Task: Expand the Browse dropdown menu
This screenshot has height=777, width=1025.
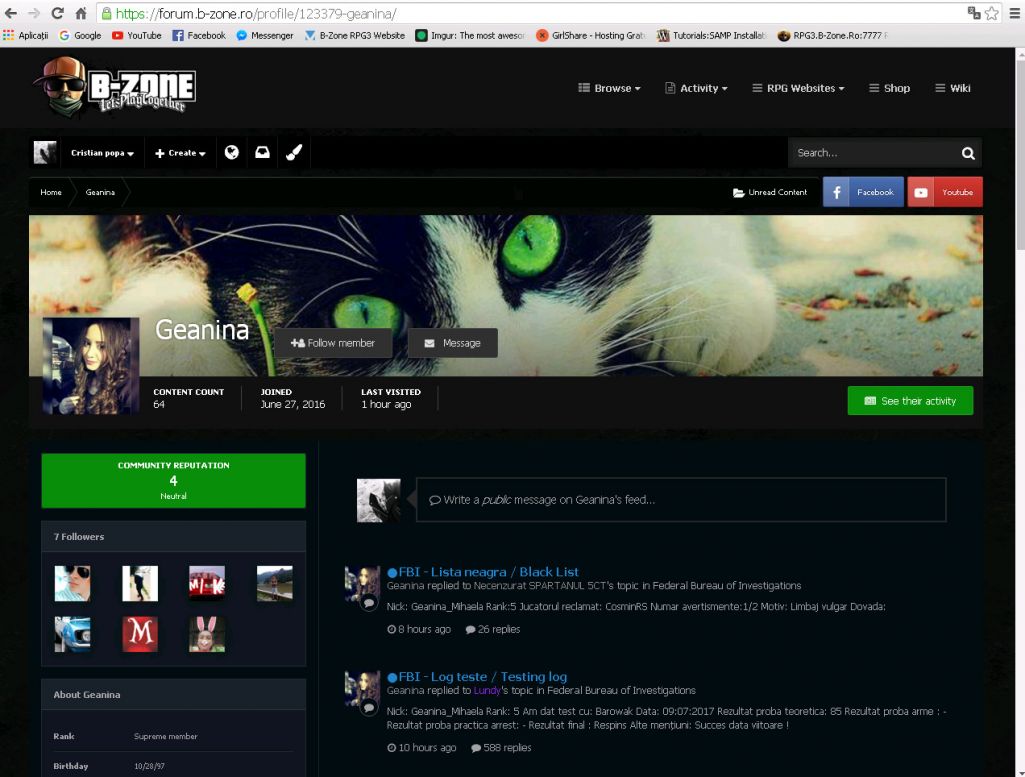Action: coord(609,88)
